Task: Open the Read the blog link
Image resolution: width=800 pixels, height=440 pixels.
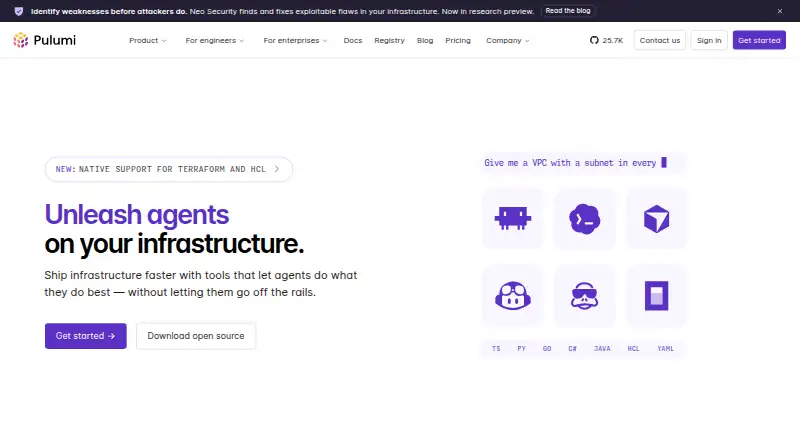Action: [568, 11]
